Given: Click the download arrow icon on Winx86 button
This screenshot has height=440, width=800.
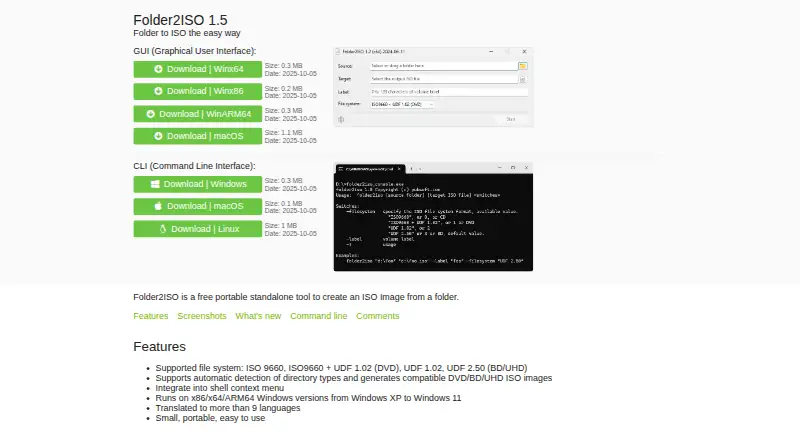Looking at the screenshot, I should (158, 91).
